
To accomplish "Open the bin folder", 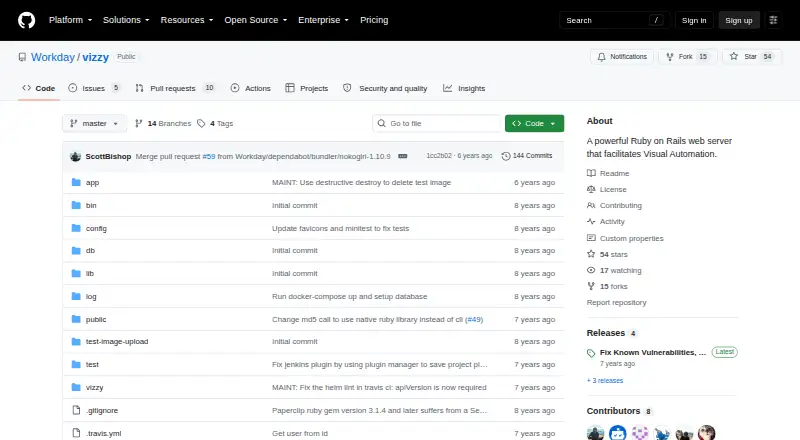I will click(91, 205).
